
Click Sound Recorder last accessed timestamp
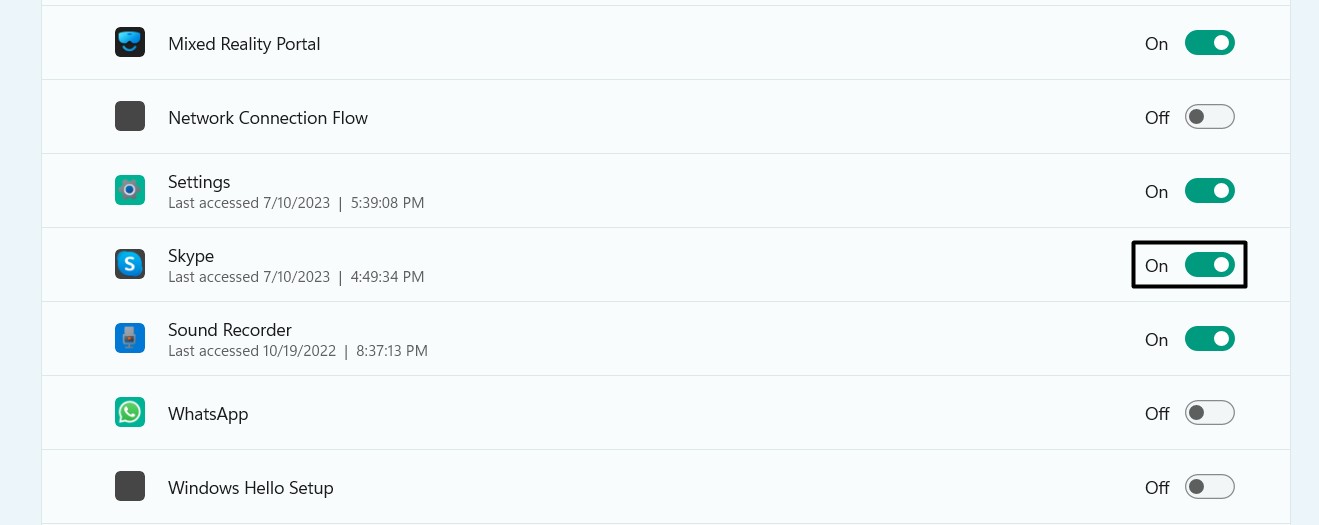[298, 351]
